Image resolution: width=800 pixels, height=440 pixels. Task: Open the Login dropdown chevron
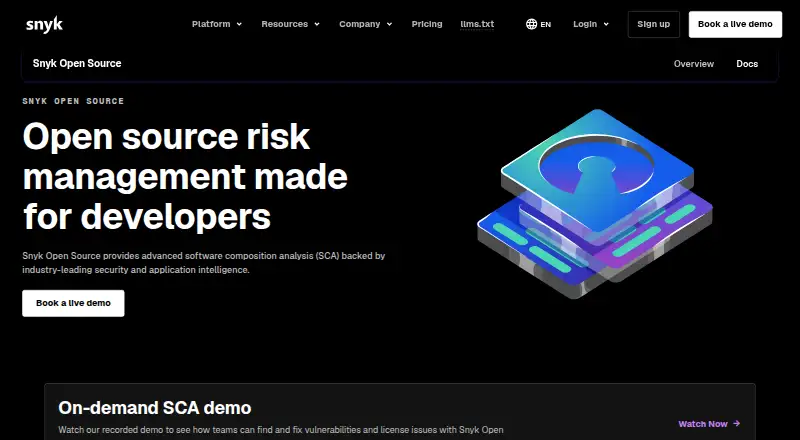(x=606, y=24)
